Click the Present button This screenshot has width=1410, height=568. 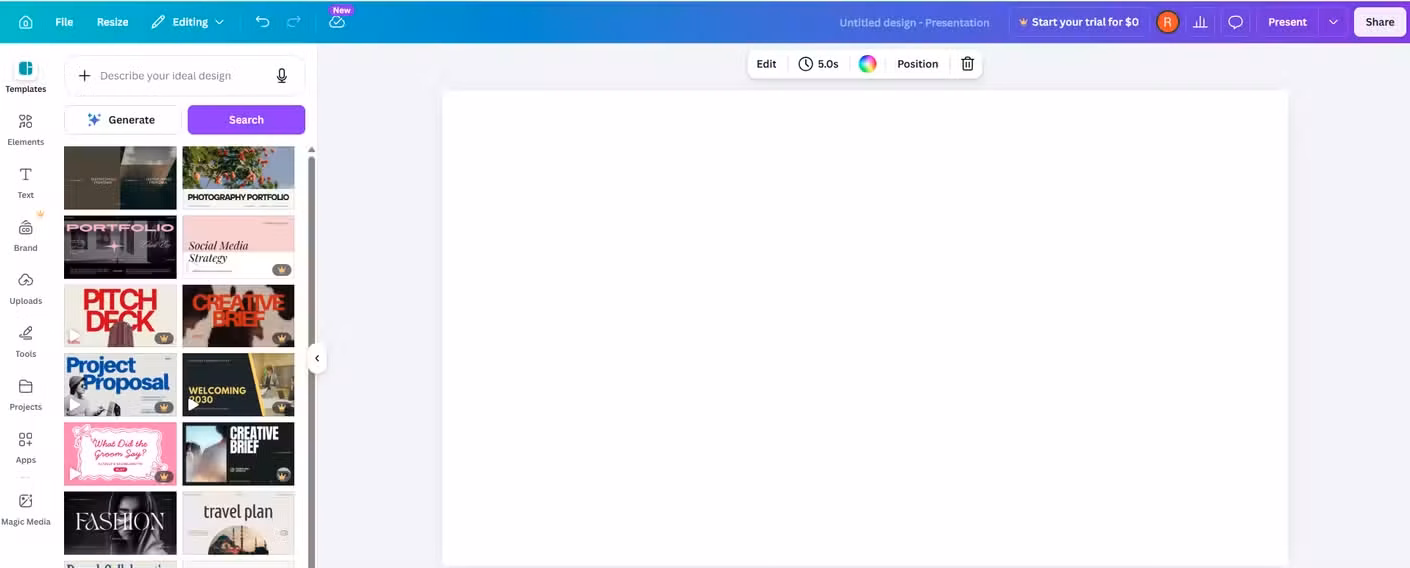pyautogui.click(x=1287, y=22)
